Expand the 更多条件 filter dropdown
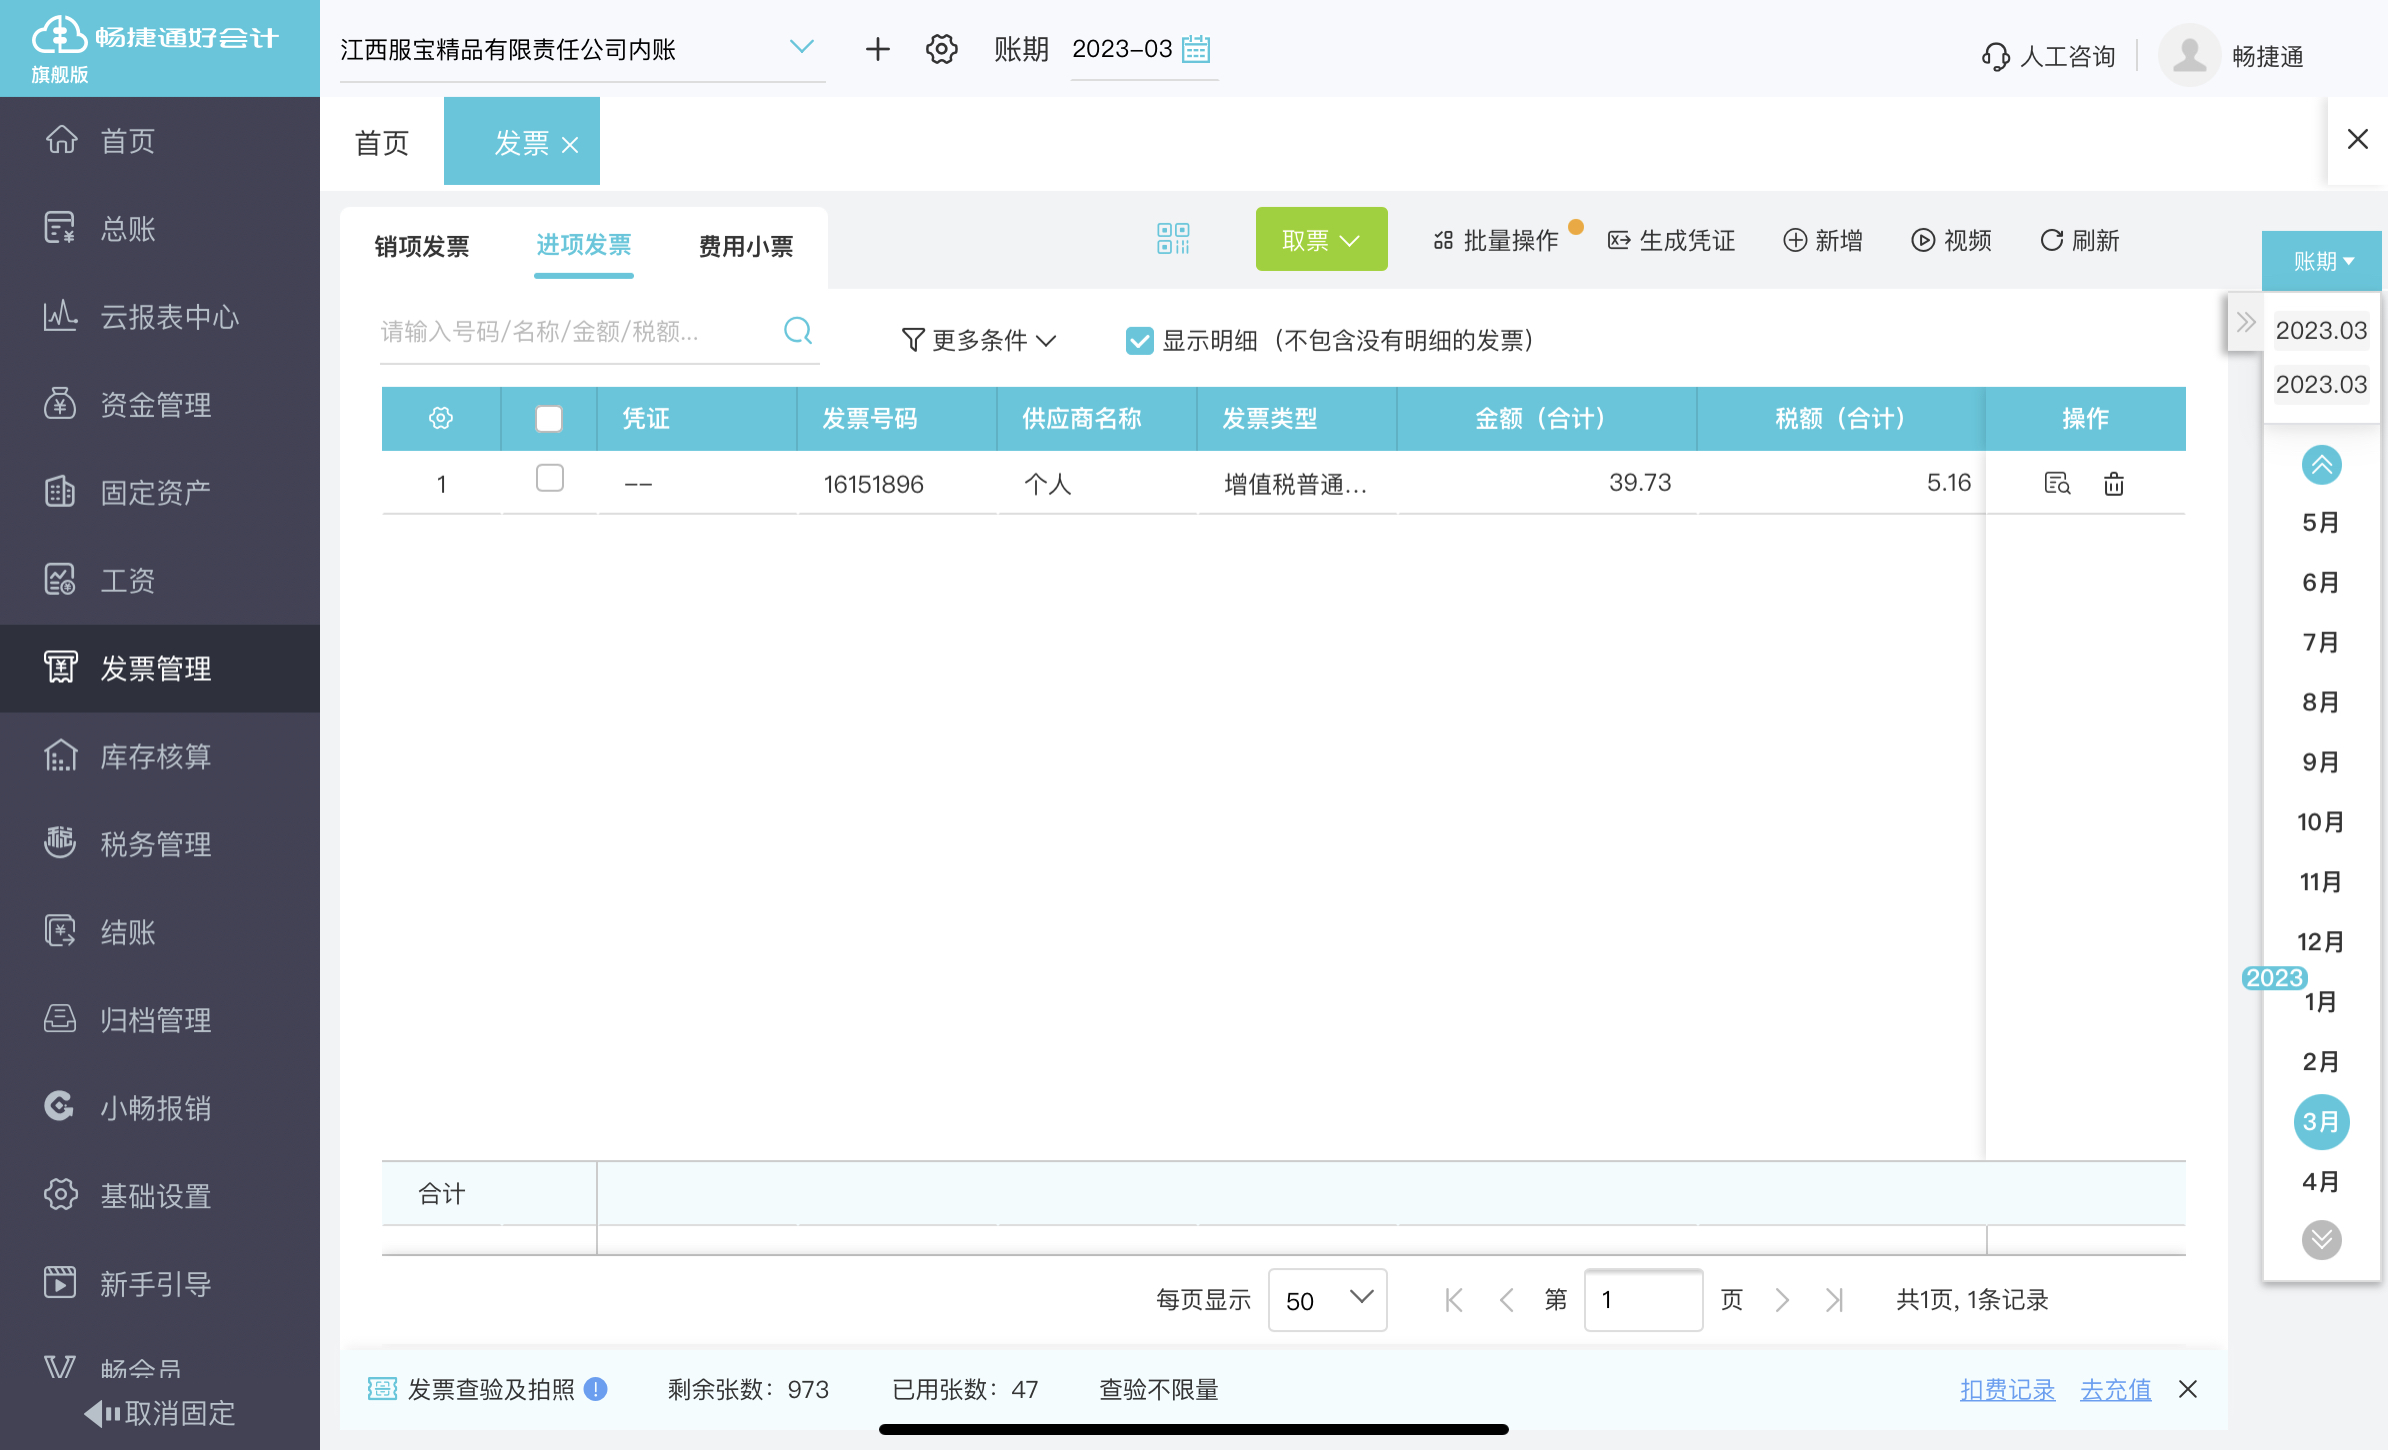This screenshot has height=1450, width=2388. tap(981, 339)
